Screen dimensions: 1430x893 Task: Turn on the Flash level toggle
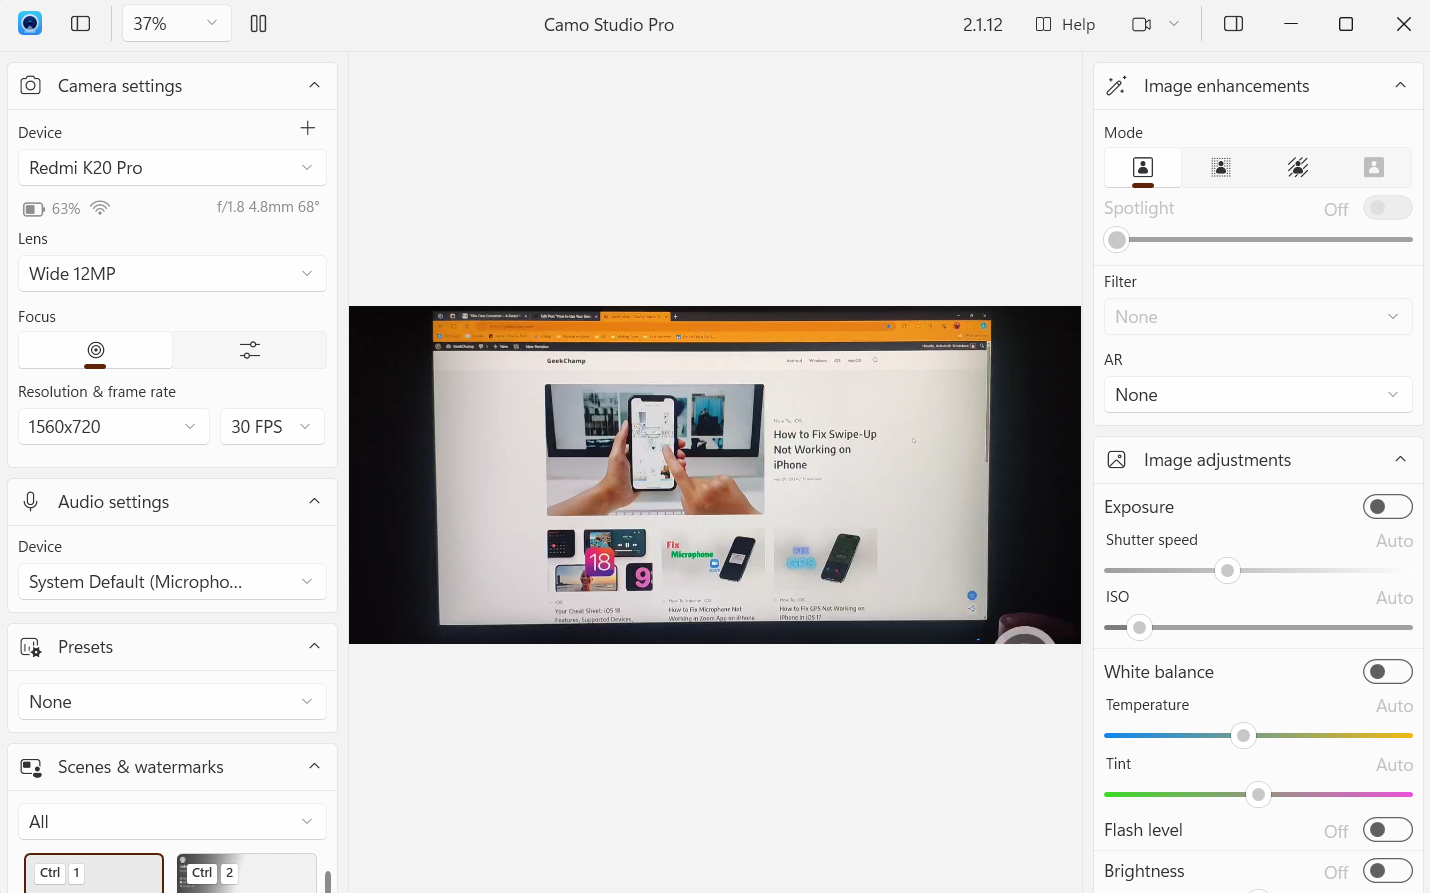(1388, 829)
